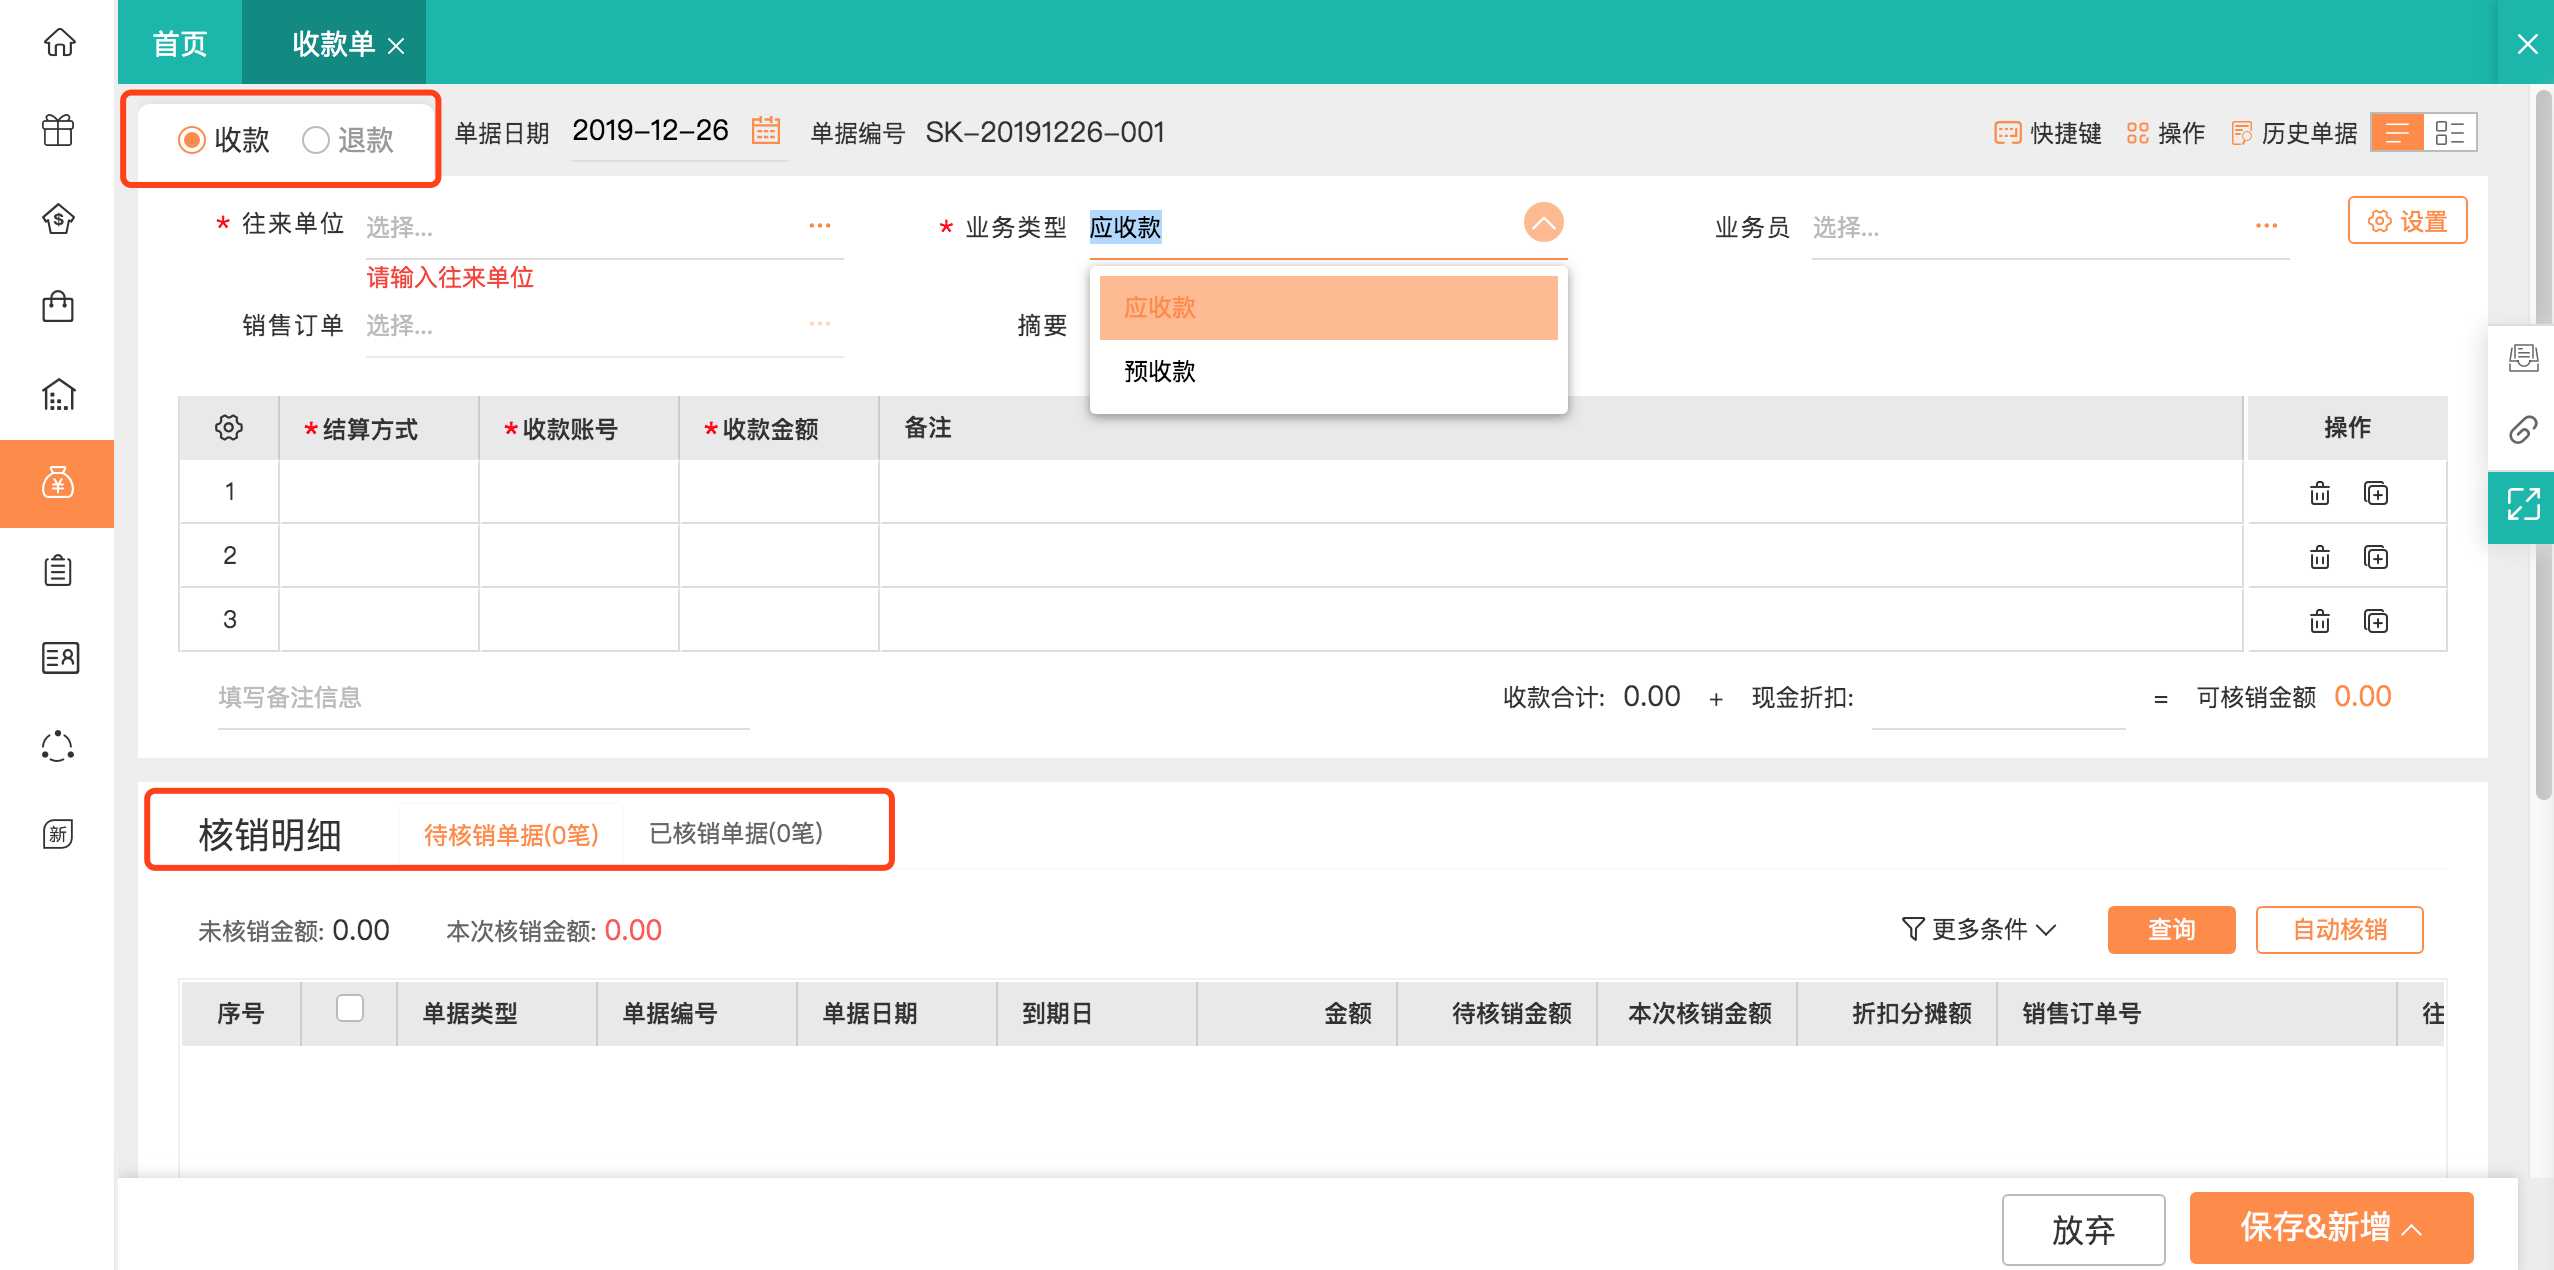Select 预收款 from business type dropdown
Image resolution: width=2554 pixels, height=1270 pixels.
point(1158,373)
